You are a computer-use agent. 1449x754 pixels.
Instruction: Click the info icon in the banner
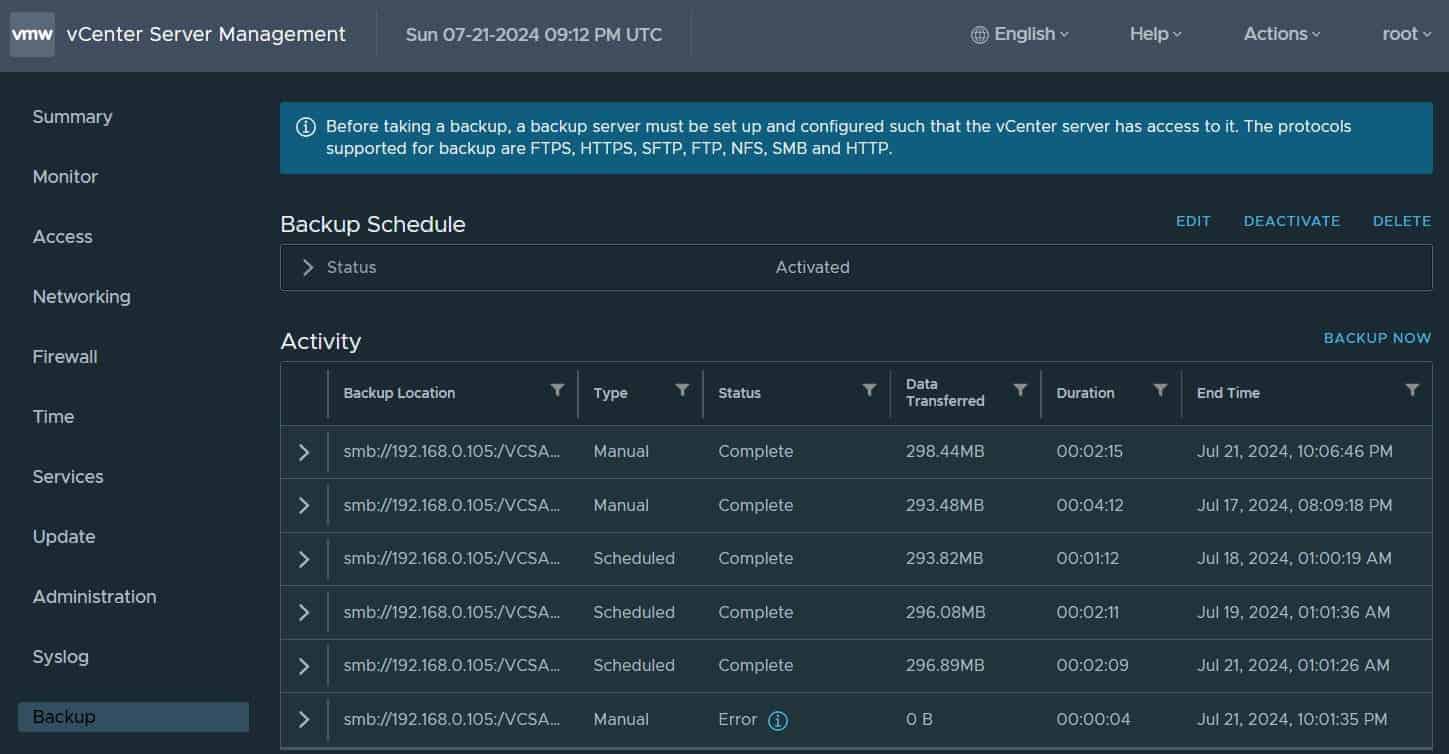tap(306, 128)
